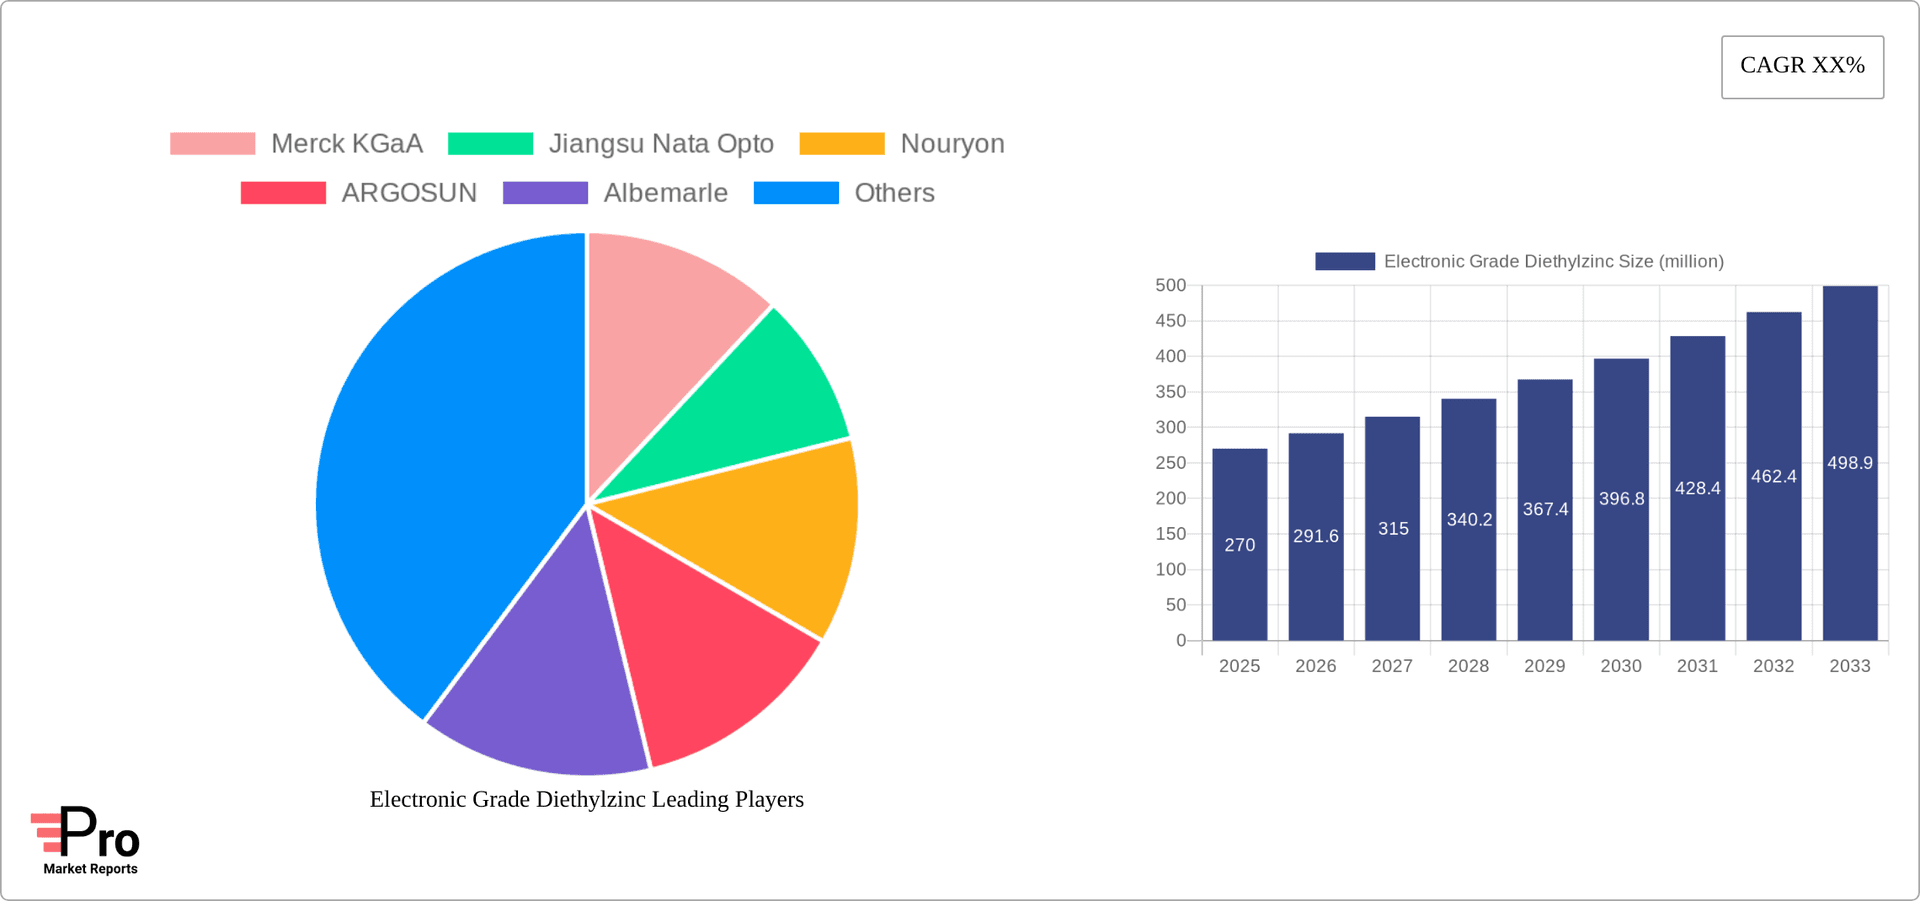The width and height of the screenshot is (1920, 901).
Task: Select the Jiangsu Nata Opto green legend swatch
Action: click(490, 143)
